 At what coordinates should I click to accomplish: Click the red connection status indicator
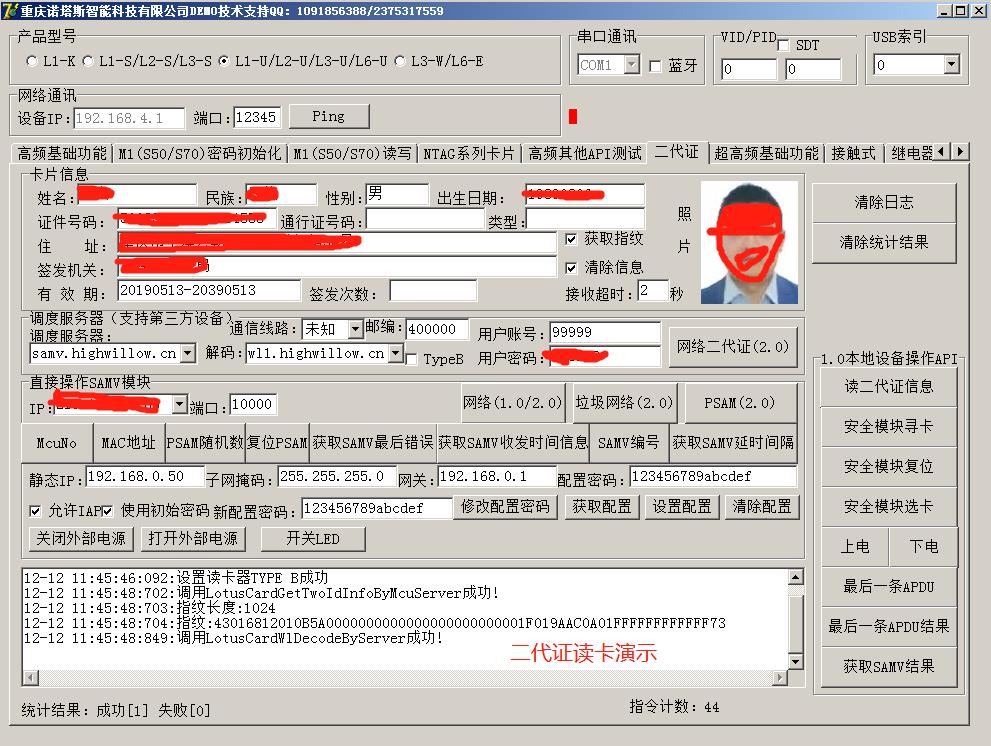click(573, 116)
